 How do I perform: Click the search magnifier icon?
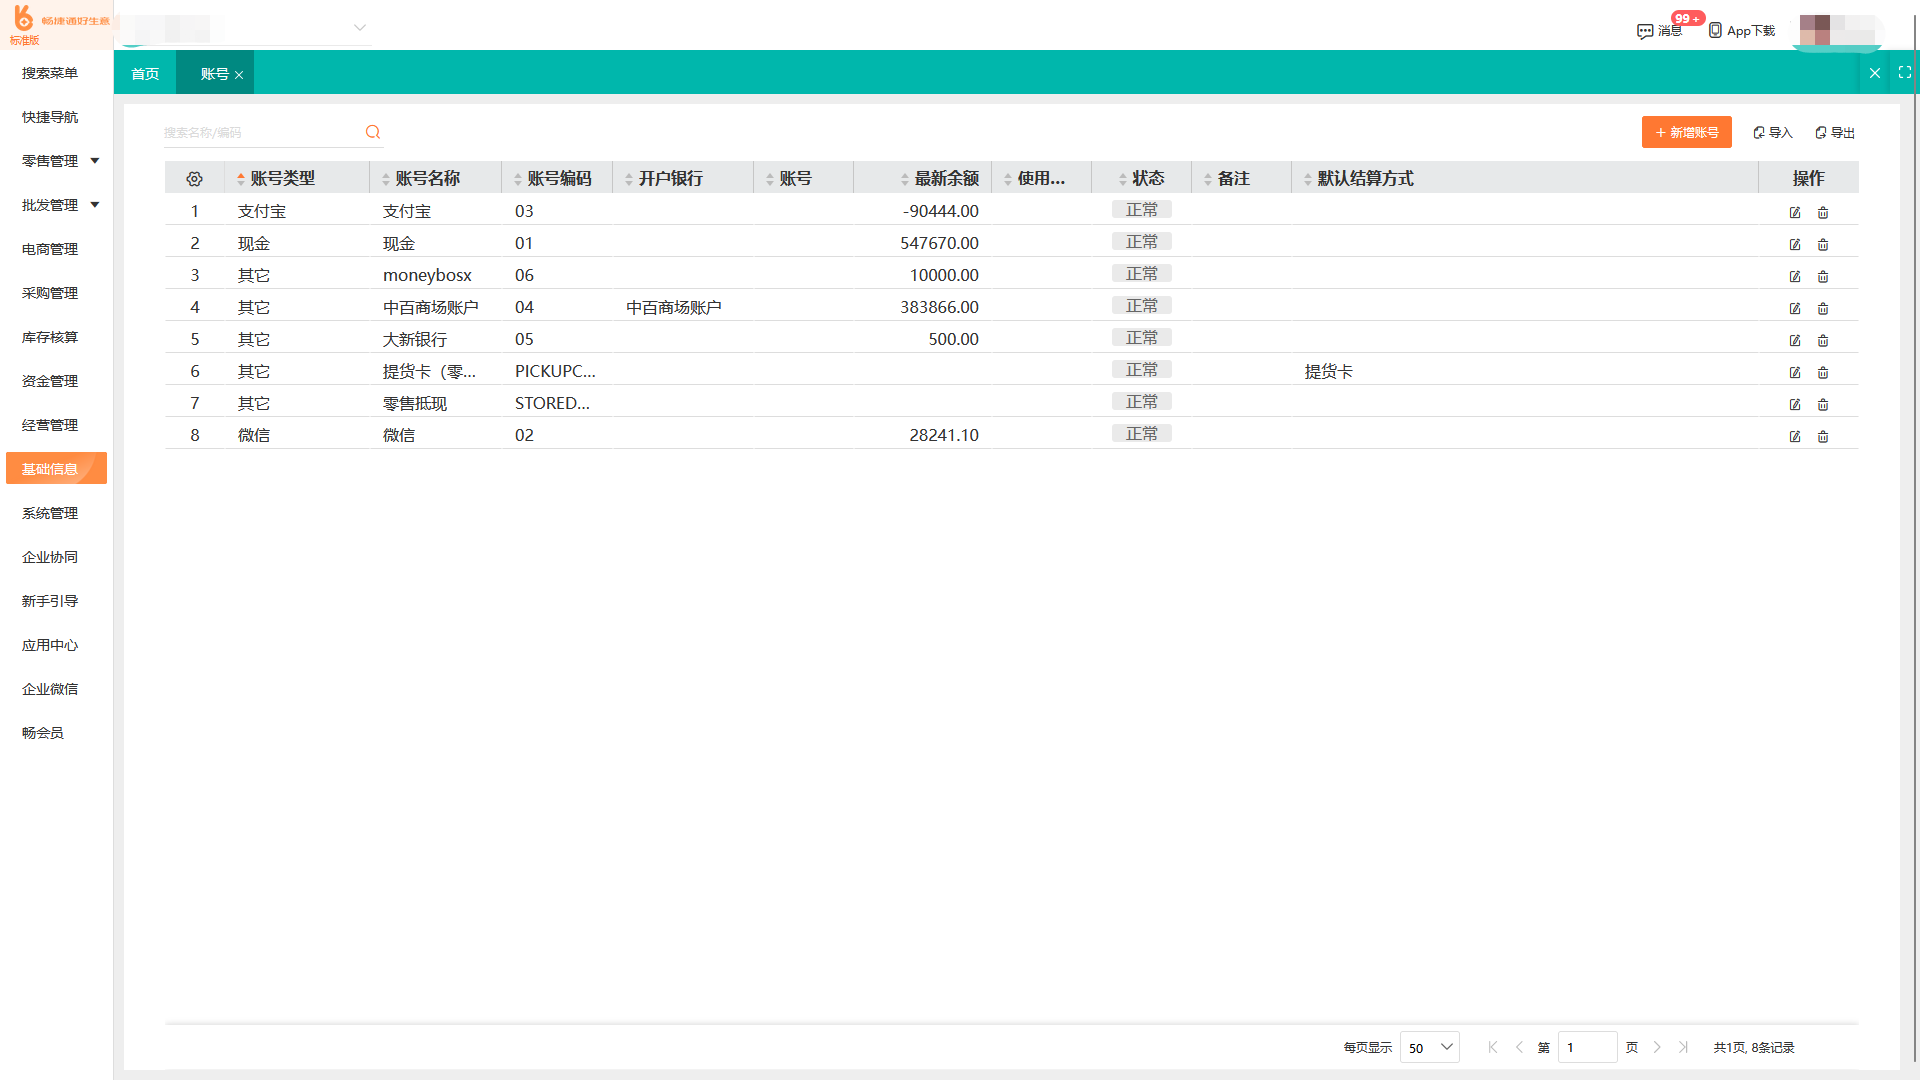tap(373, 131)
